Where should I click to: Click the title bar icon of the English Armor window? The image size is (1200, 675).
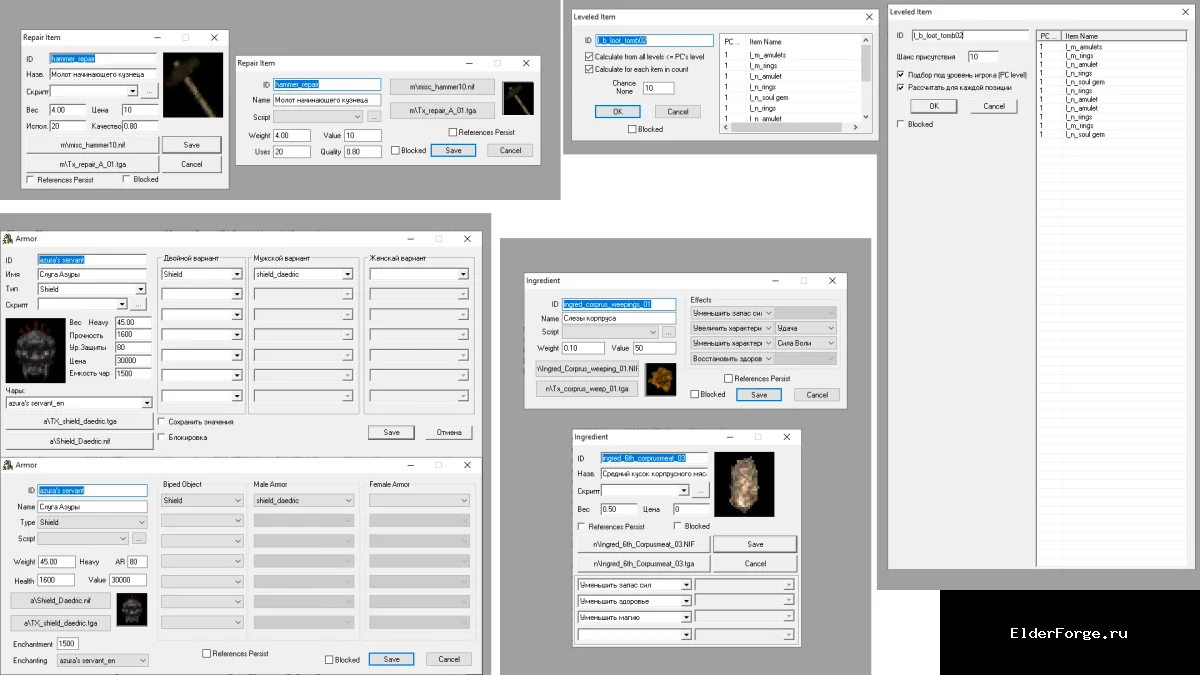pos(7,465)
